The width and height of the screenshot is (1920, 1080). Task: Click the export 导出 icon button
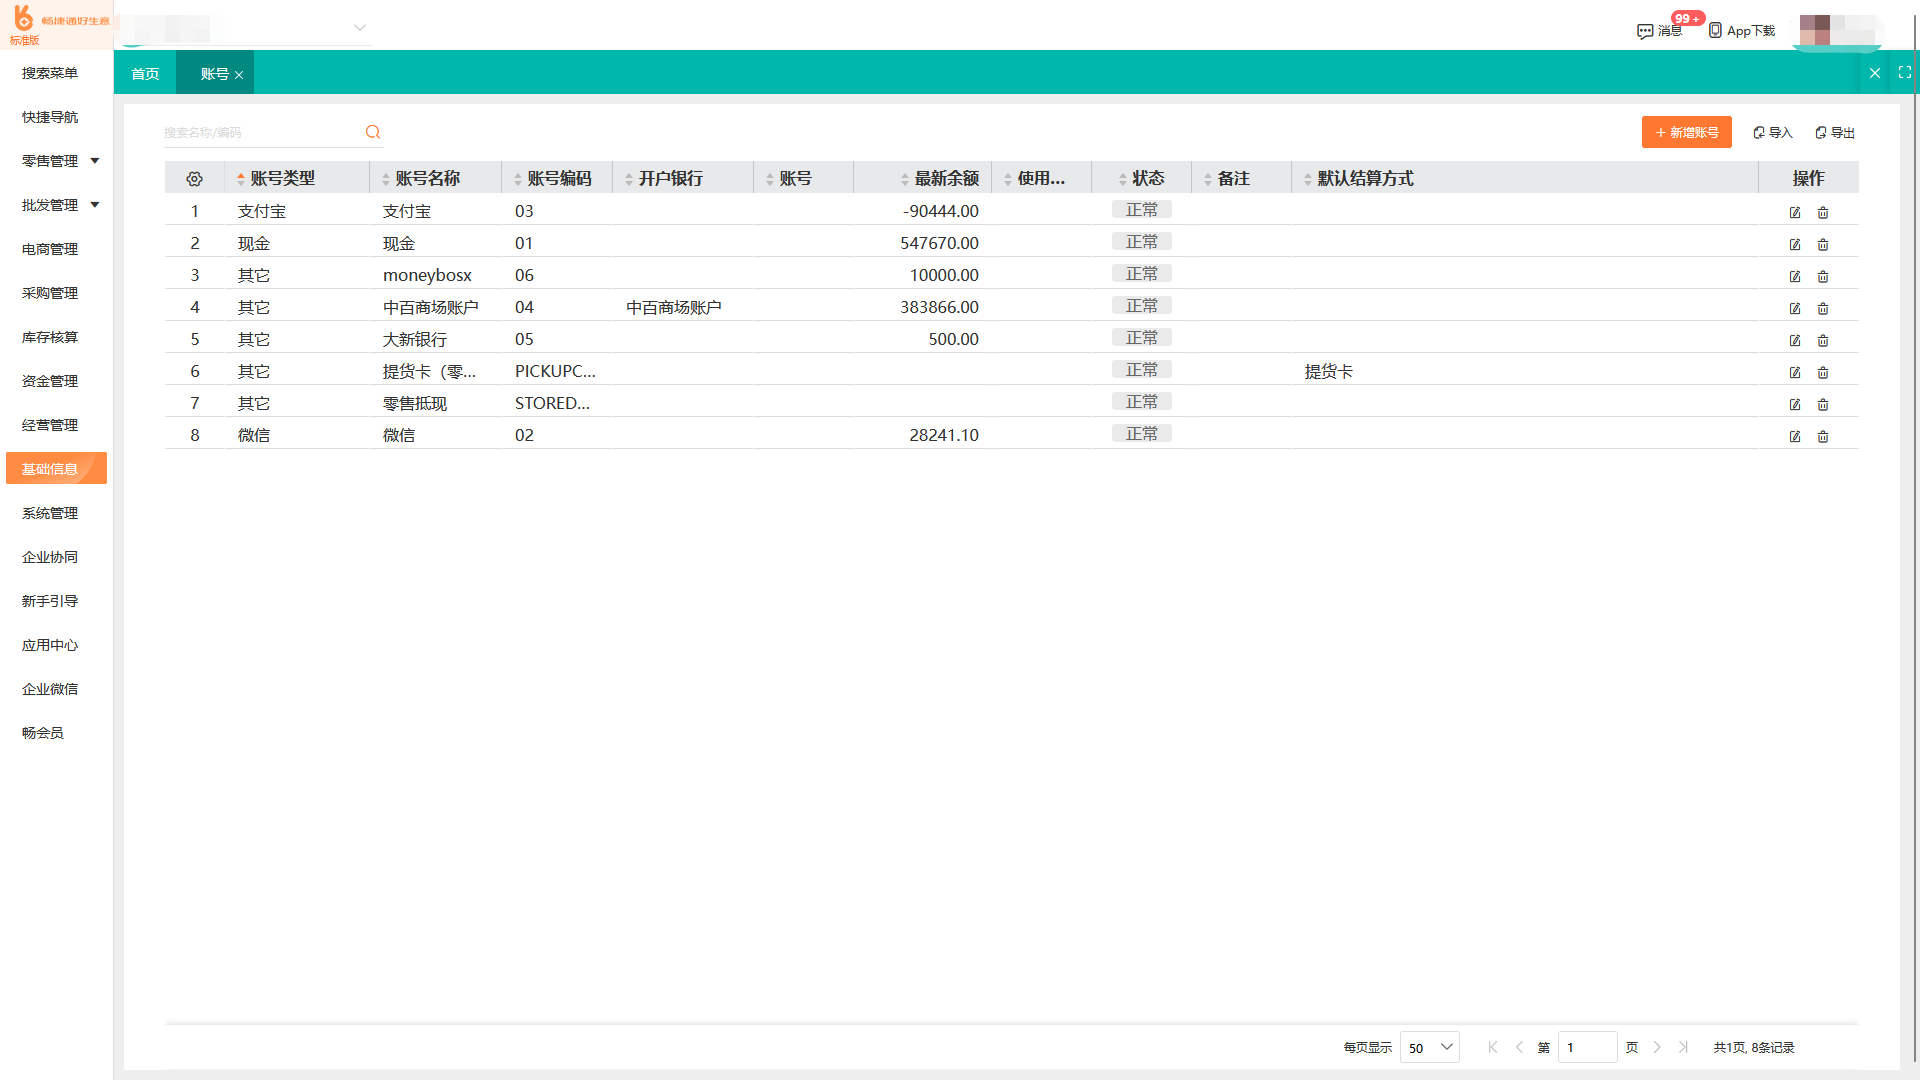[x=1834, y=132]
